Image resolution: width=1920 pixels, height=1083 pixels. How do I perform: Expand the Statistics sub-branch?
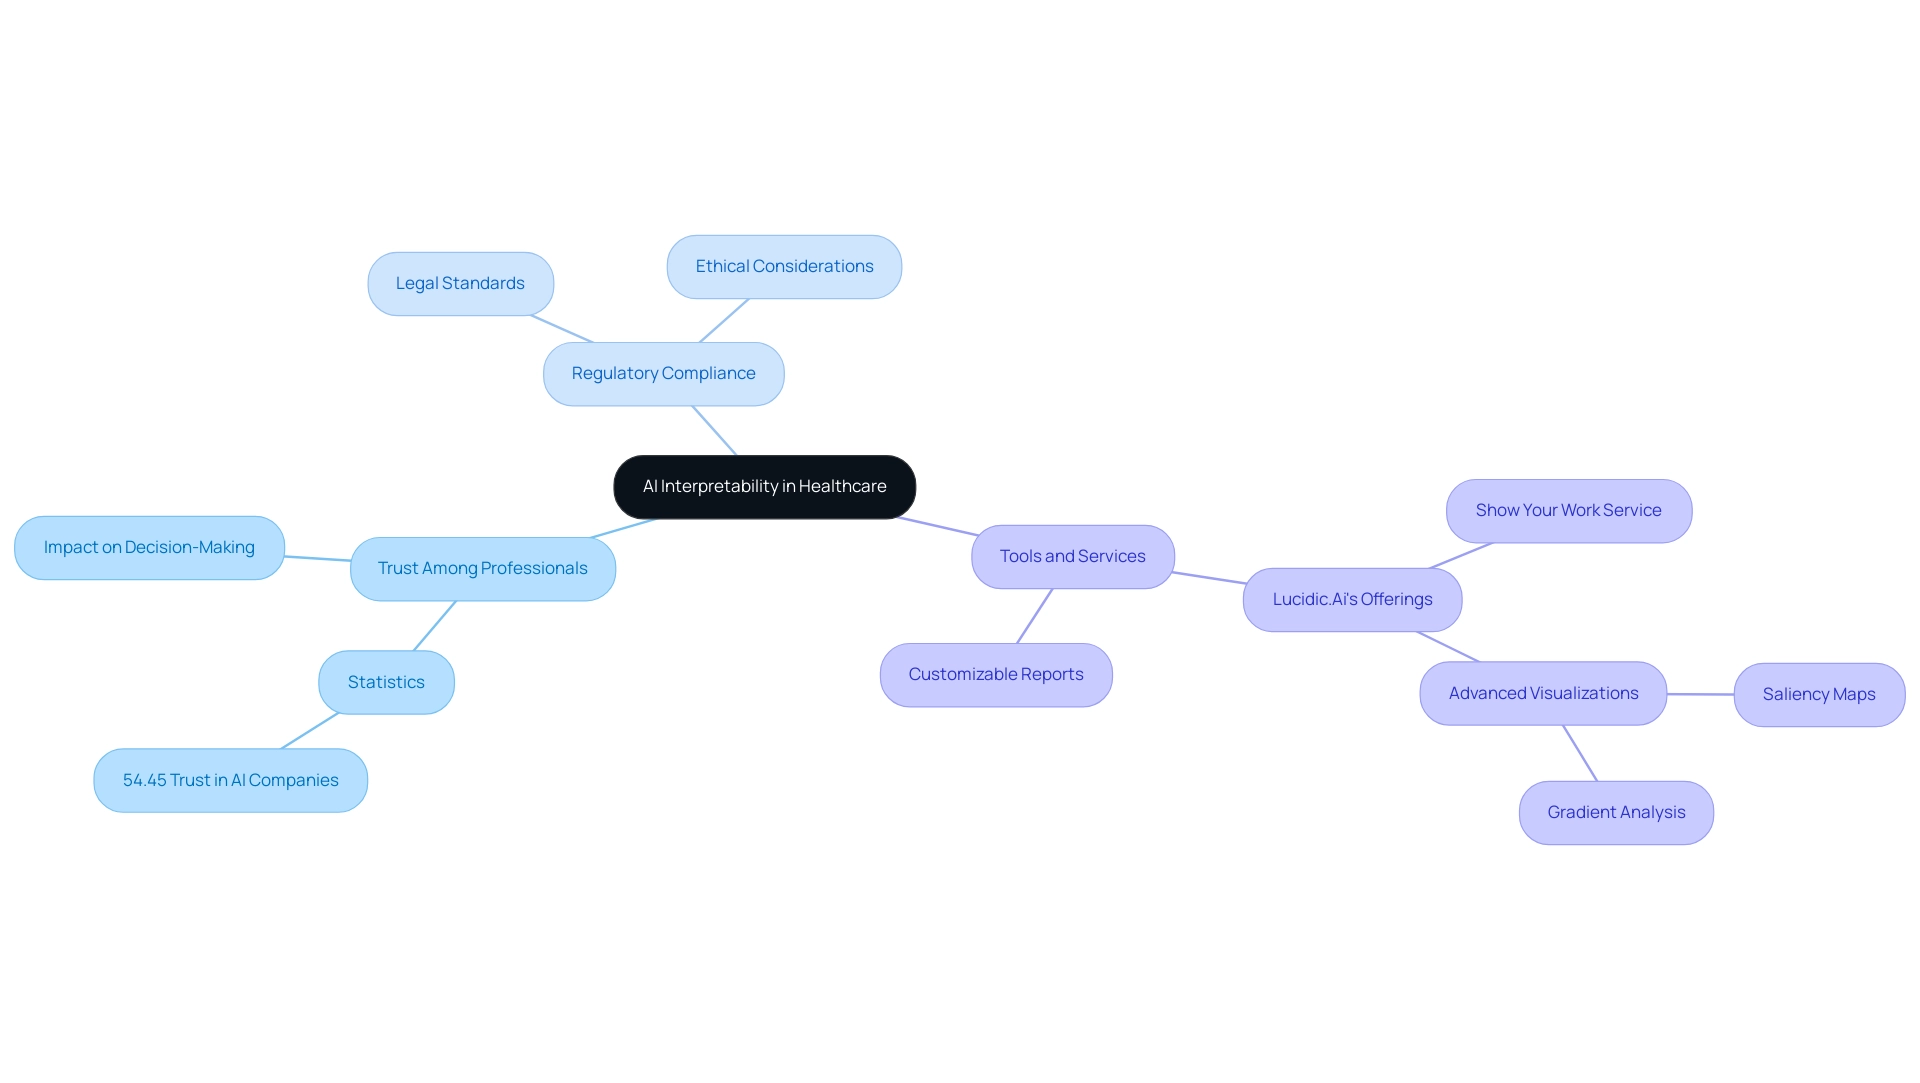(x=385, y=681)
